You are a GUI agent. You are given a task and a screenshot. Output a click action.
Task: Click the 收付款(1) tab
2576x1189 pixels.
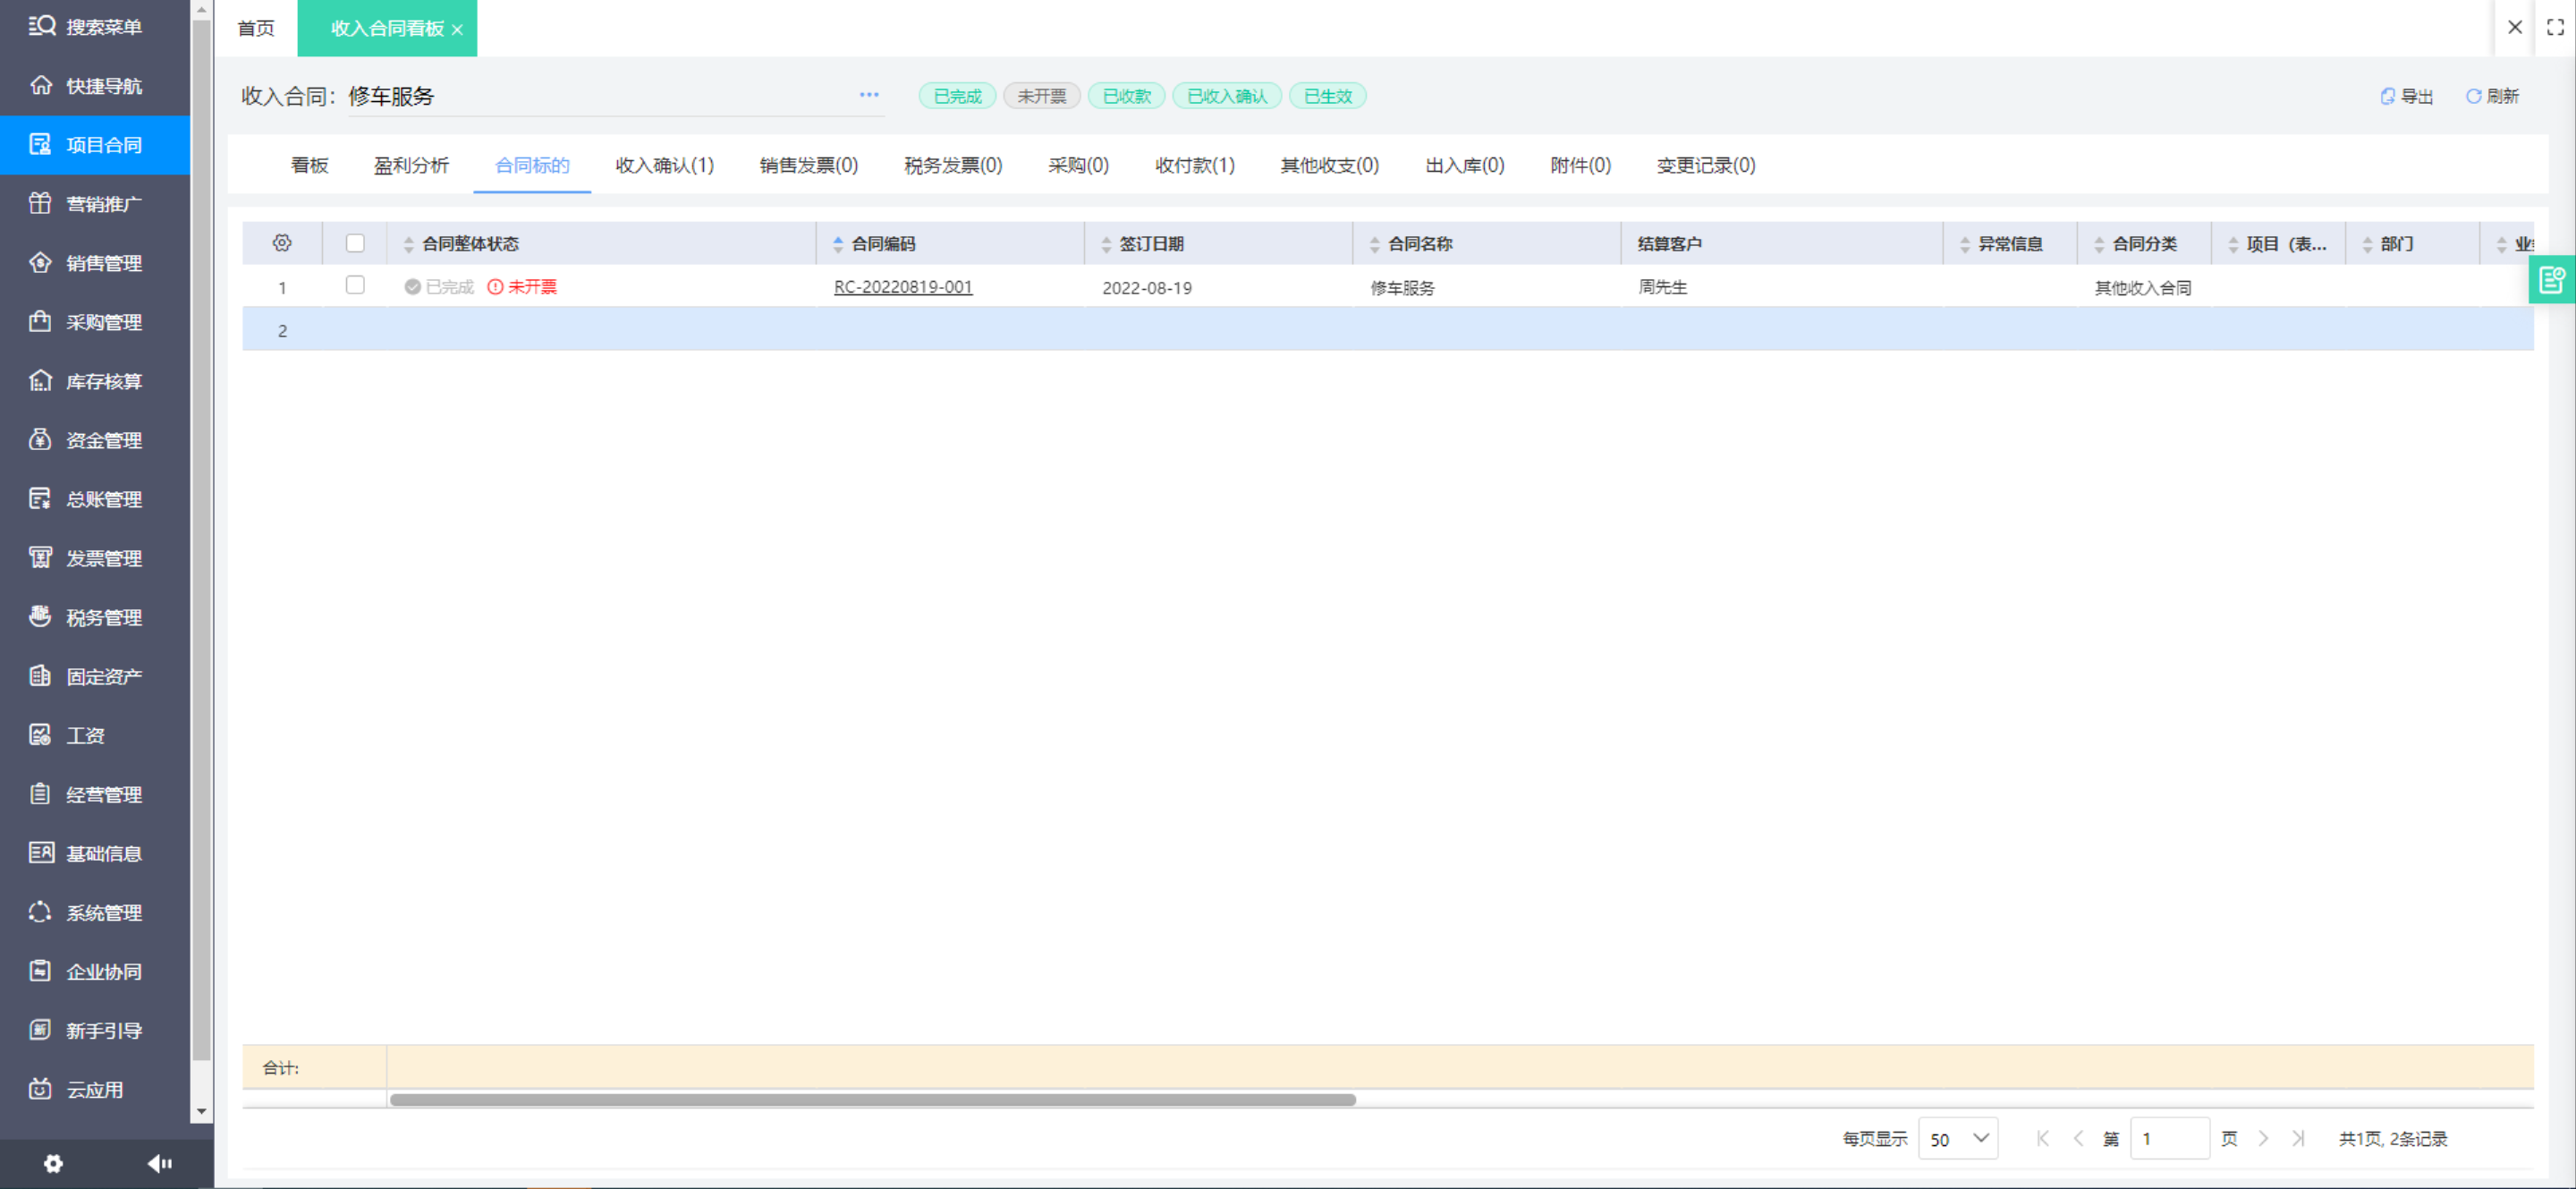[1192, 165]
